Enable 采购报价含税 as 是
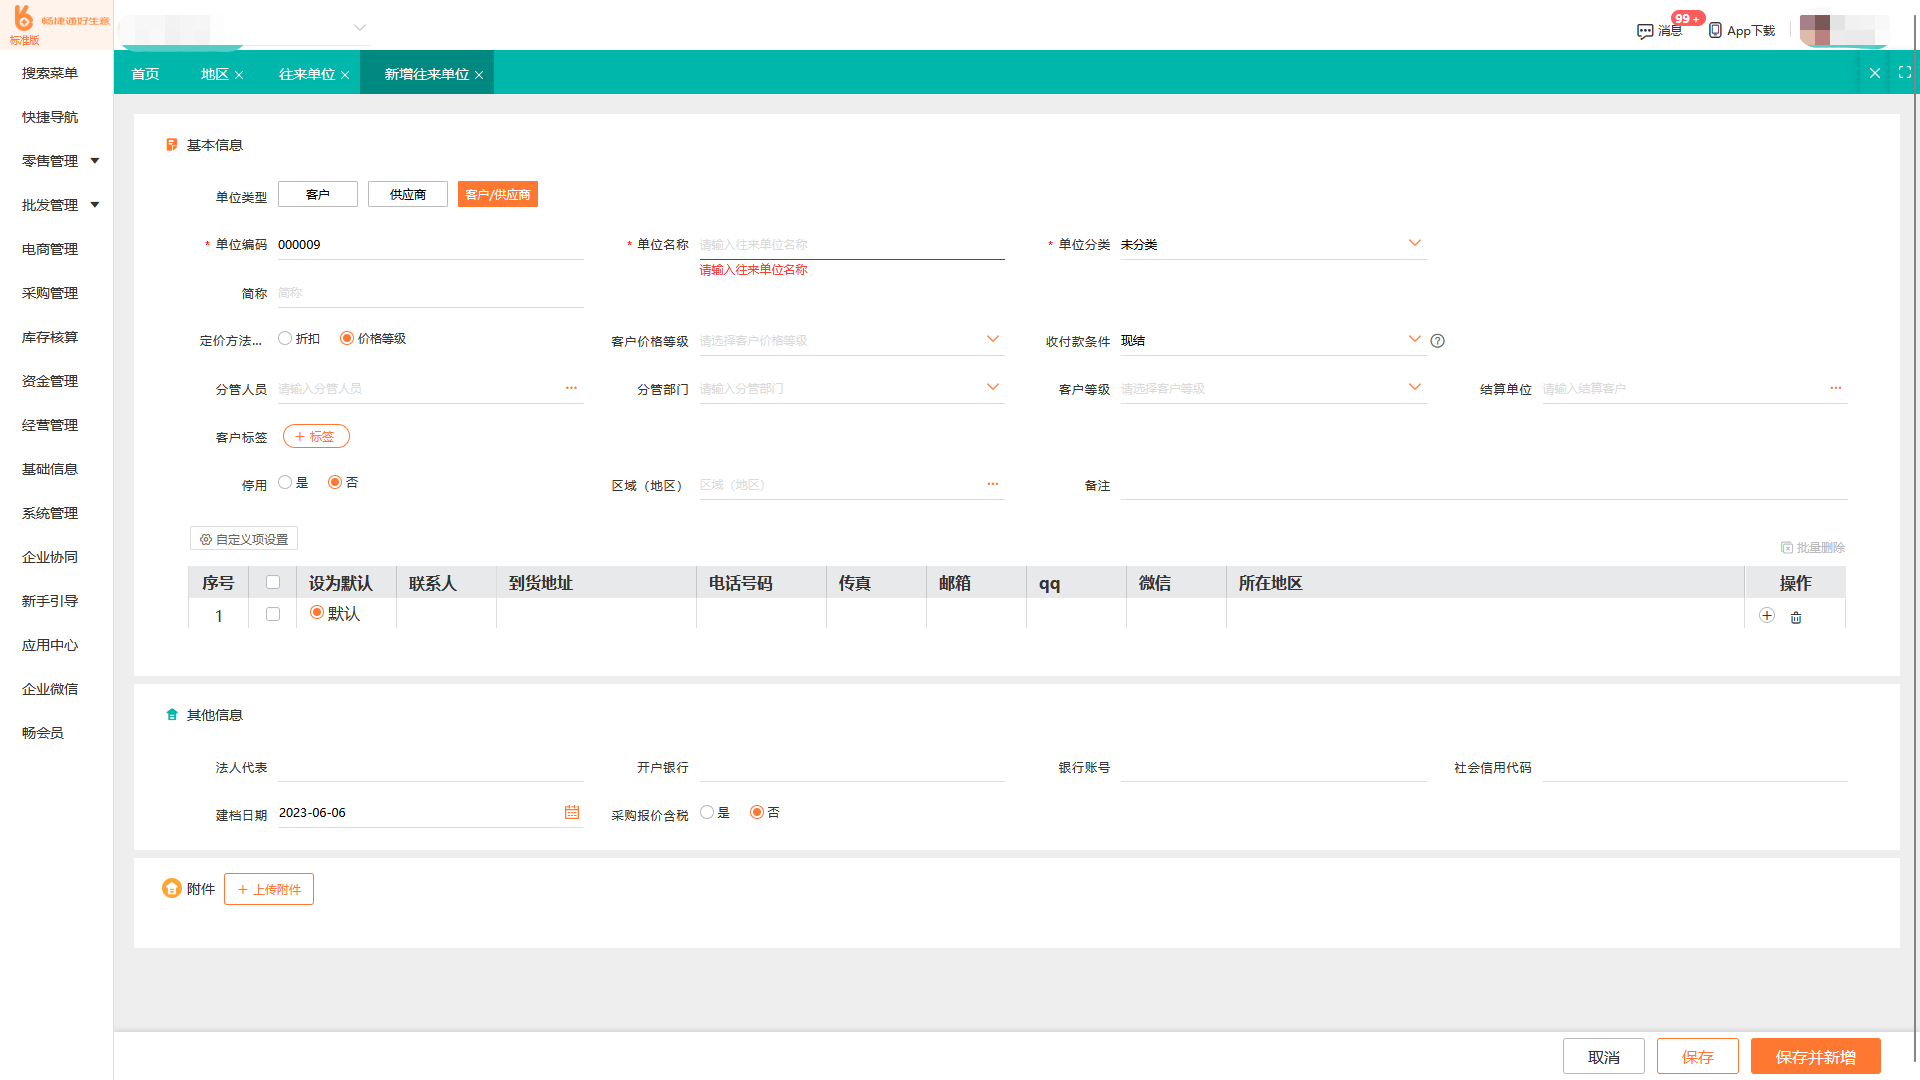The height and width of the screenshot is (1080, 1920). (708, 811)
